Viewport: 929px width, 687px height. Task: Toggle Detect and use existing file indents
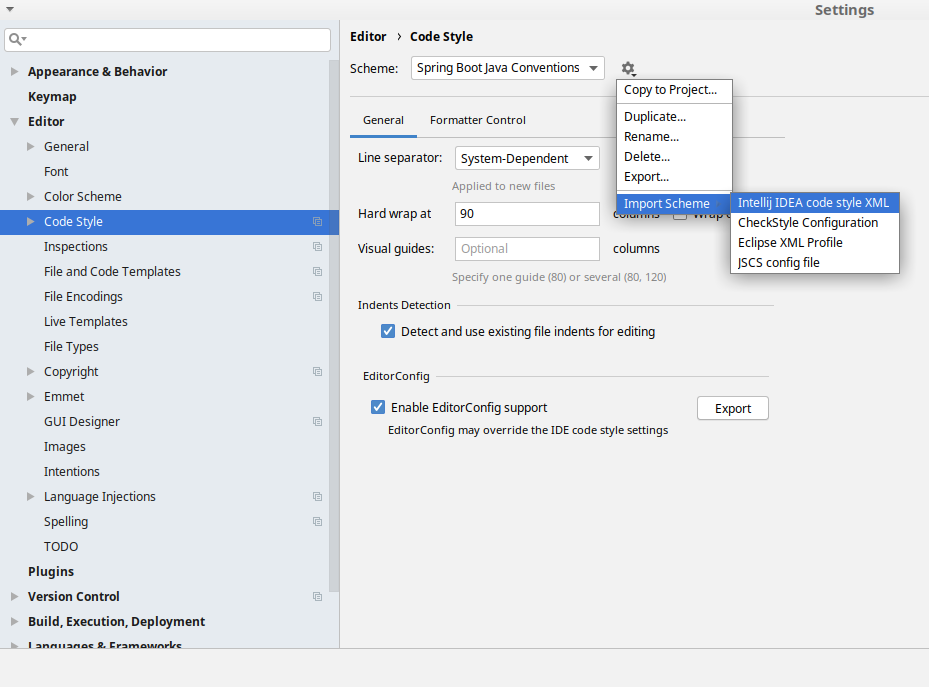coord(388,331)
